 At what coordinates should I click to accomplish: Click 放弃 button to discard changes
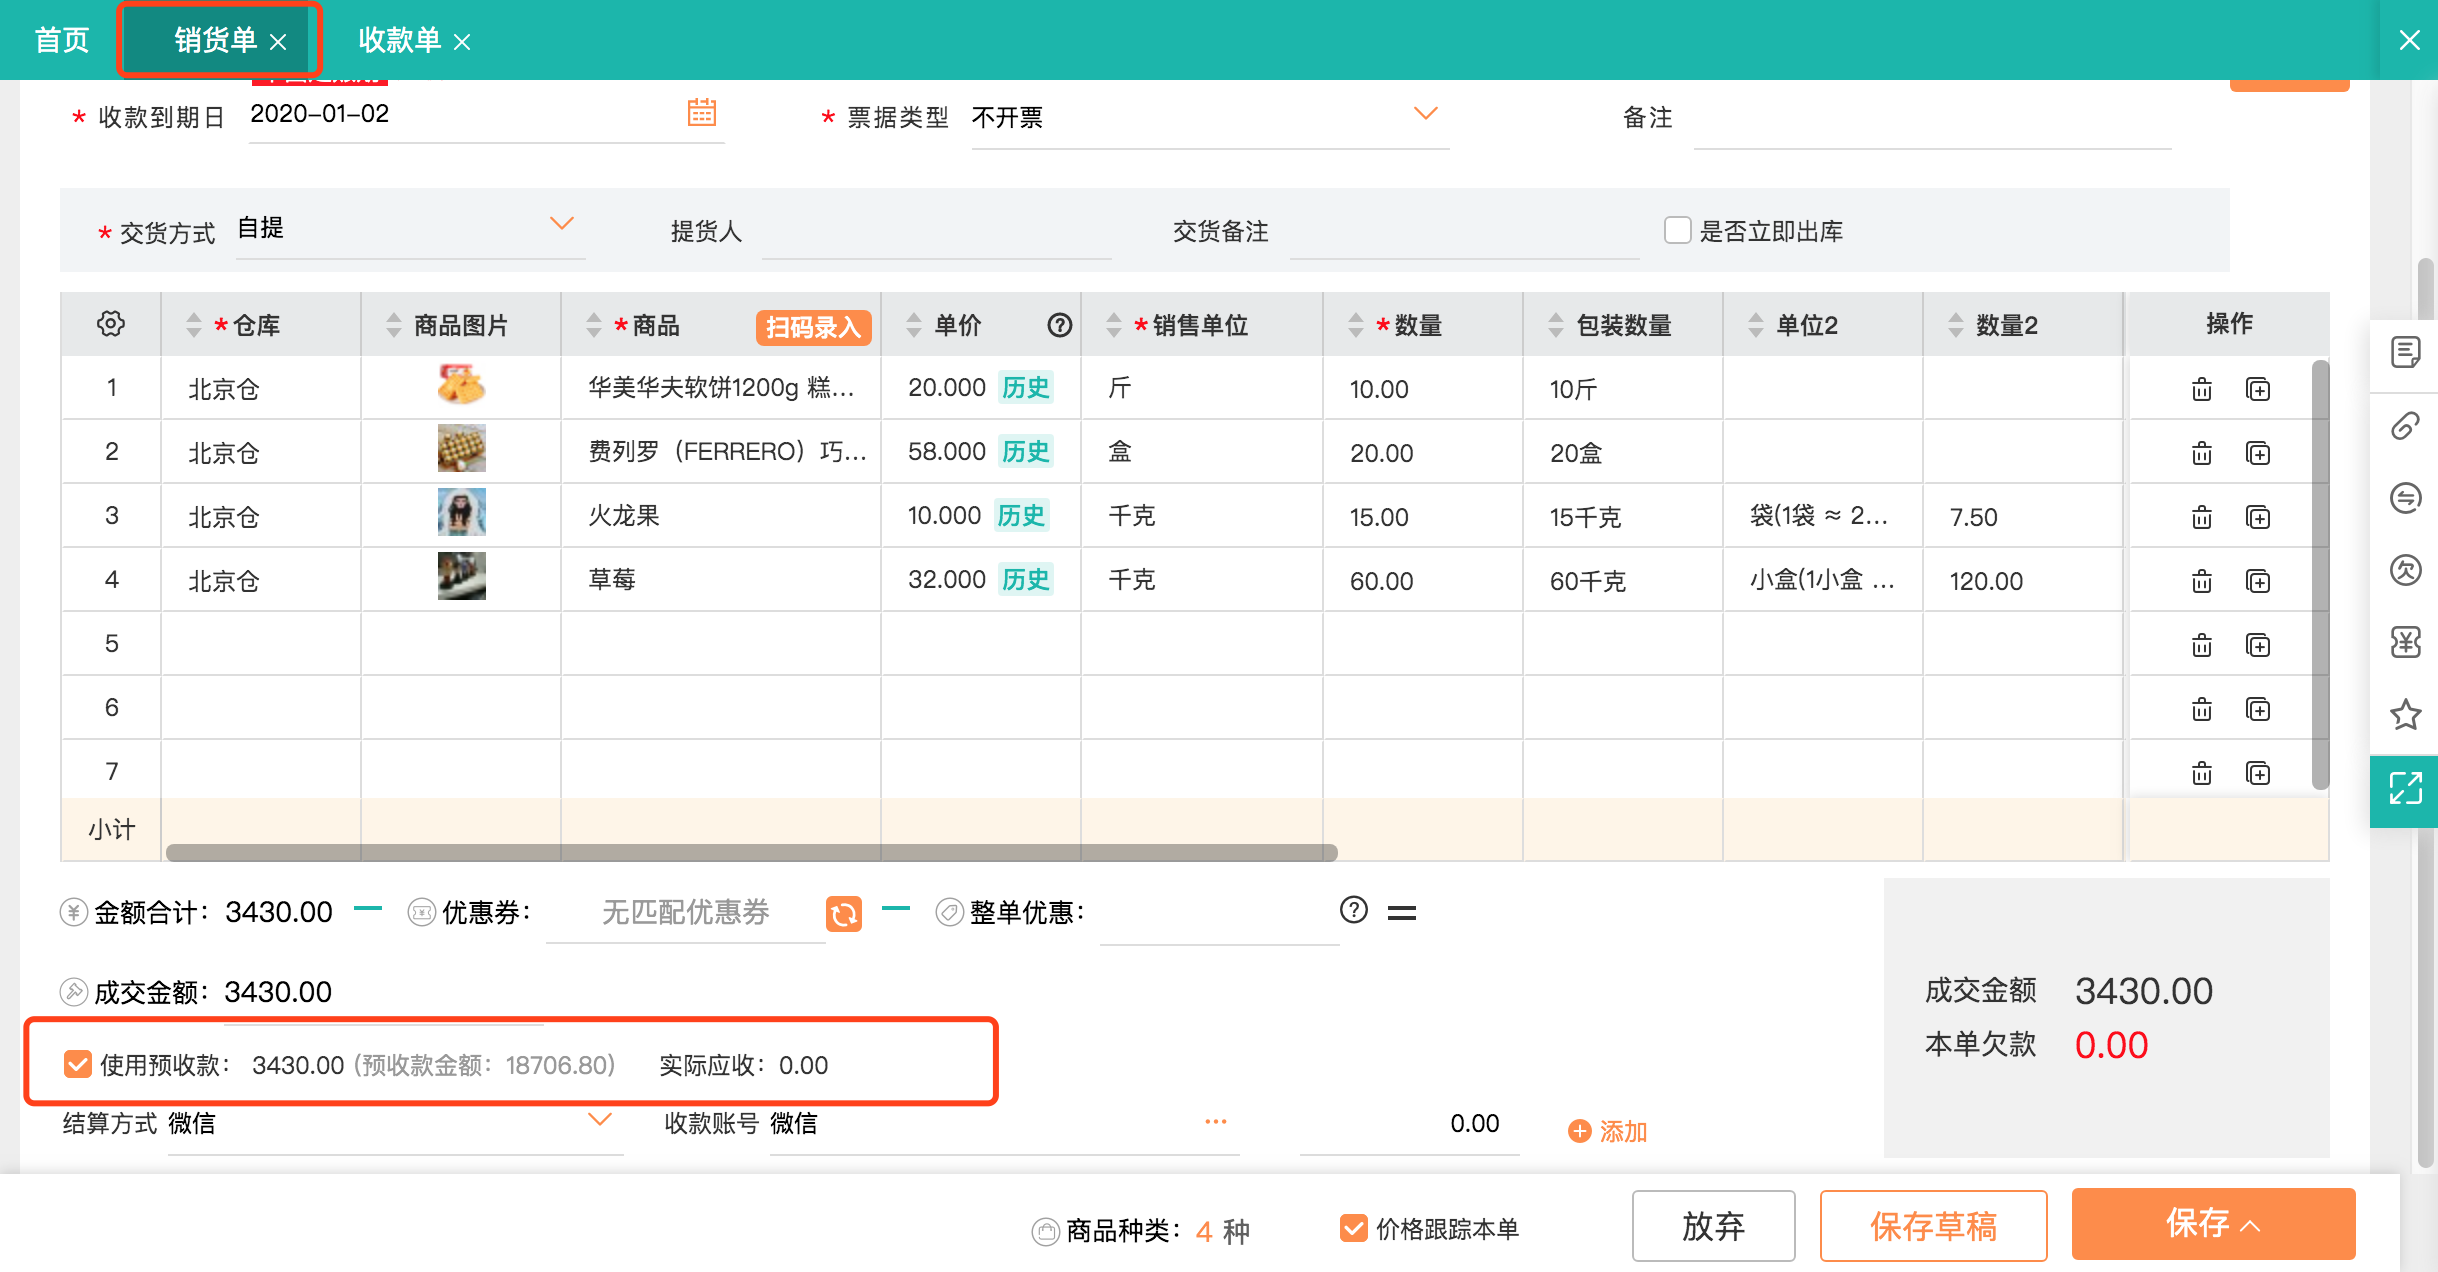click(x=1716, y=1224)
